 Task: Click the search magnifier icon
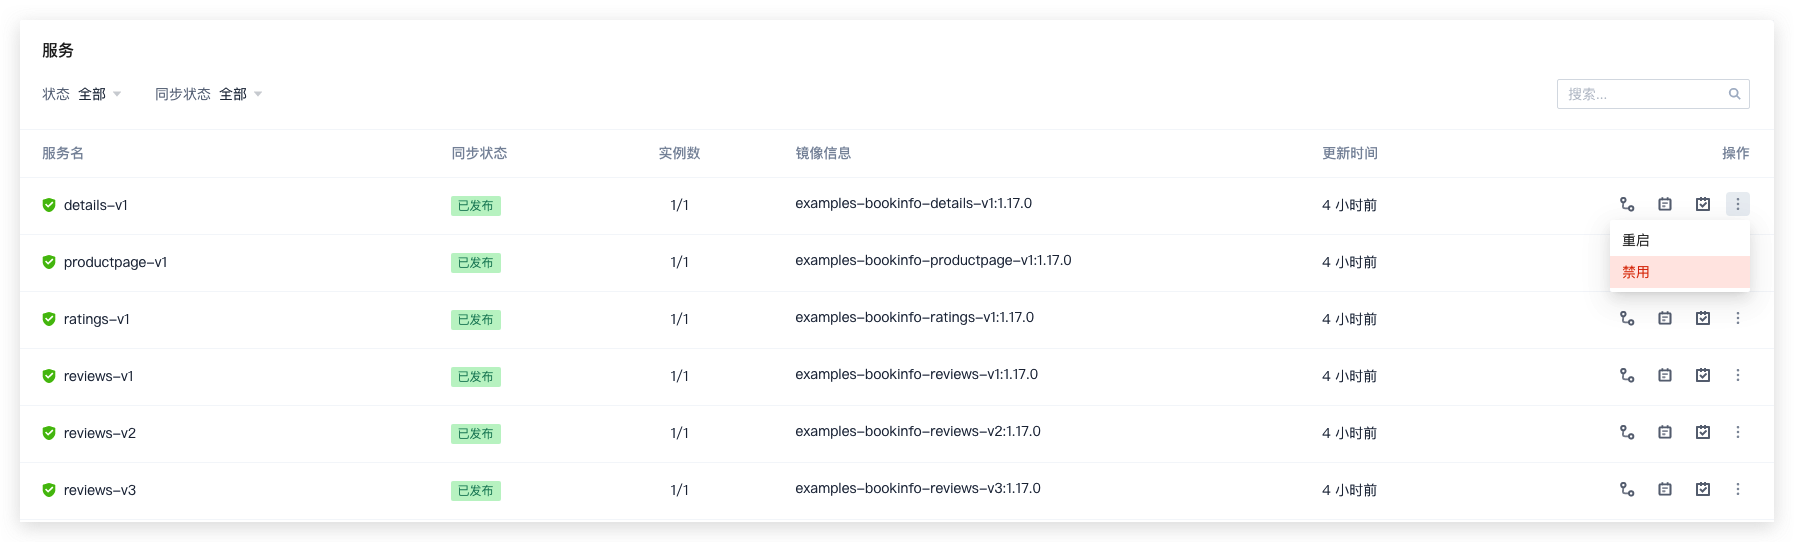[1735, 94]
